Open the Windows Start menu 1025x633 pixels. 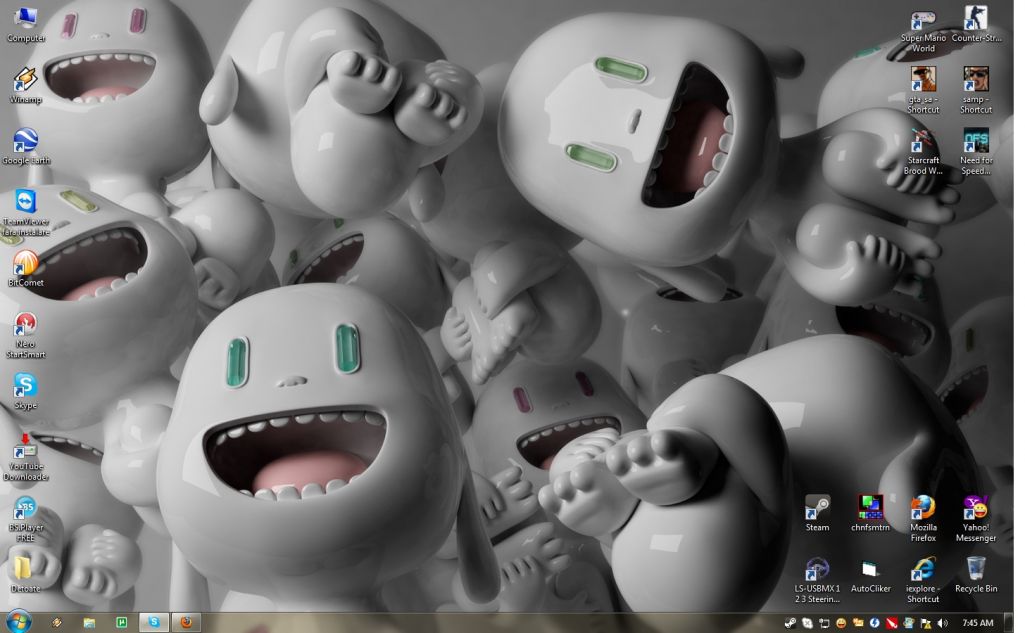(x=18, y=622)
